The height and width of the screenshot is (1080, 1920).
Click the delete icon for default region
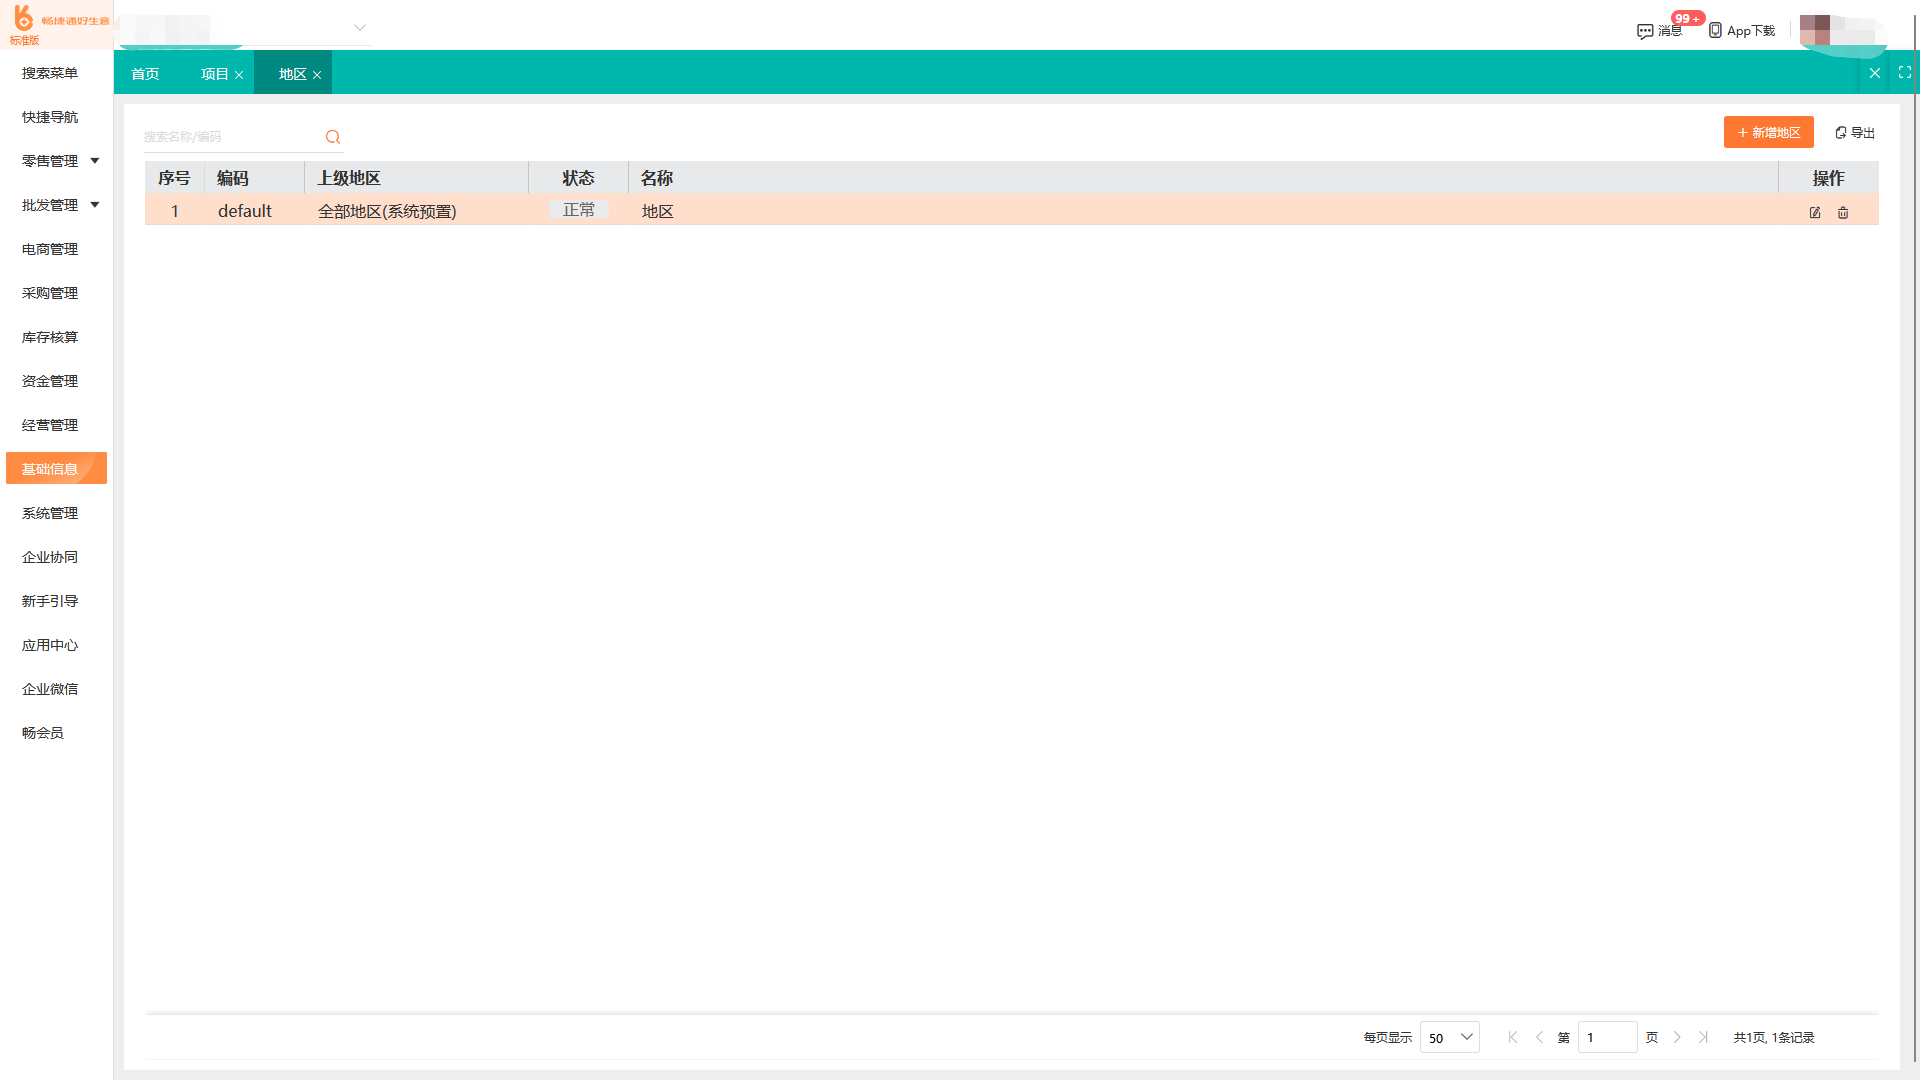tap(1844, 212)
